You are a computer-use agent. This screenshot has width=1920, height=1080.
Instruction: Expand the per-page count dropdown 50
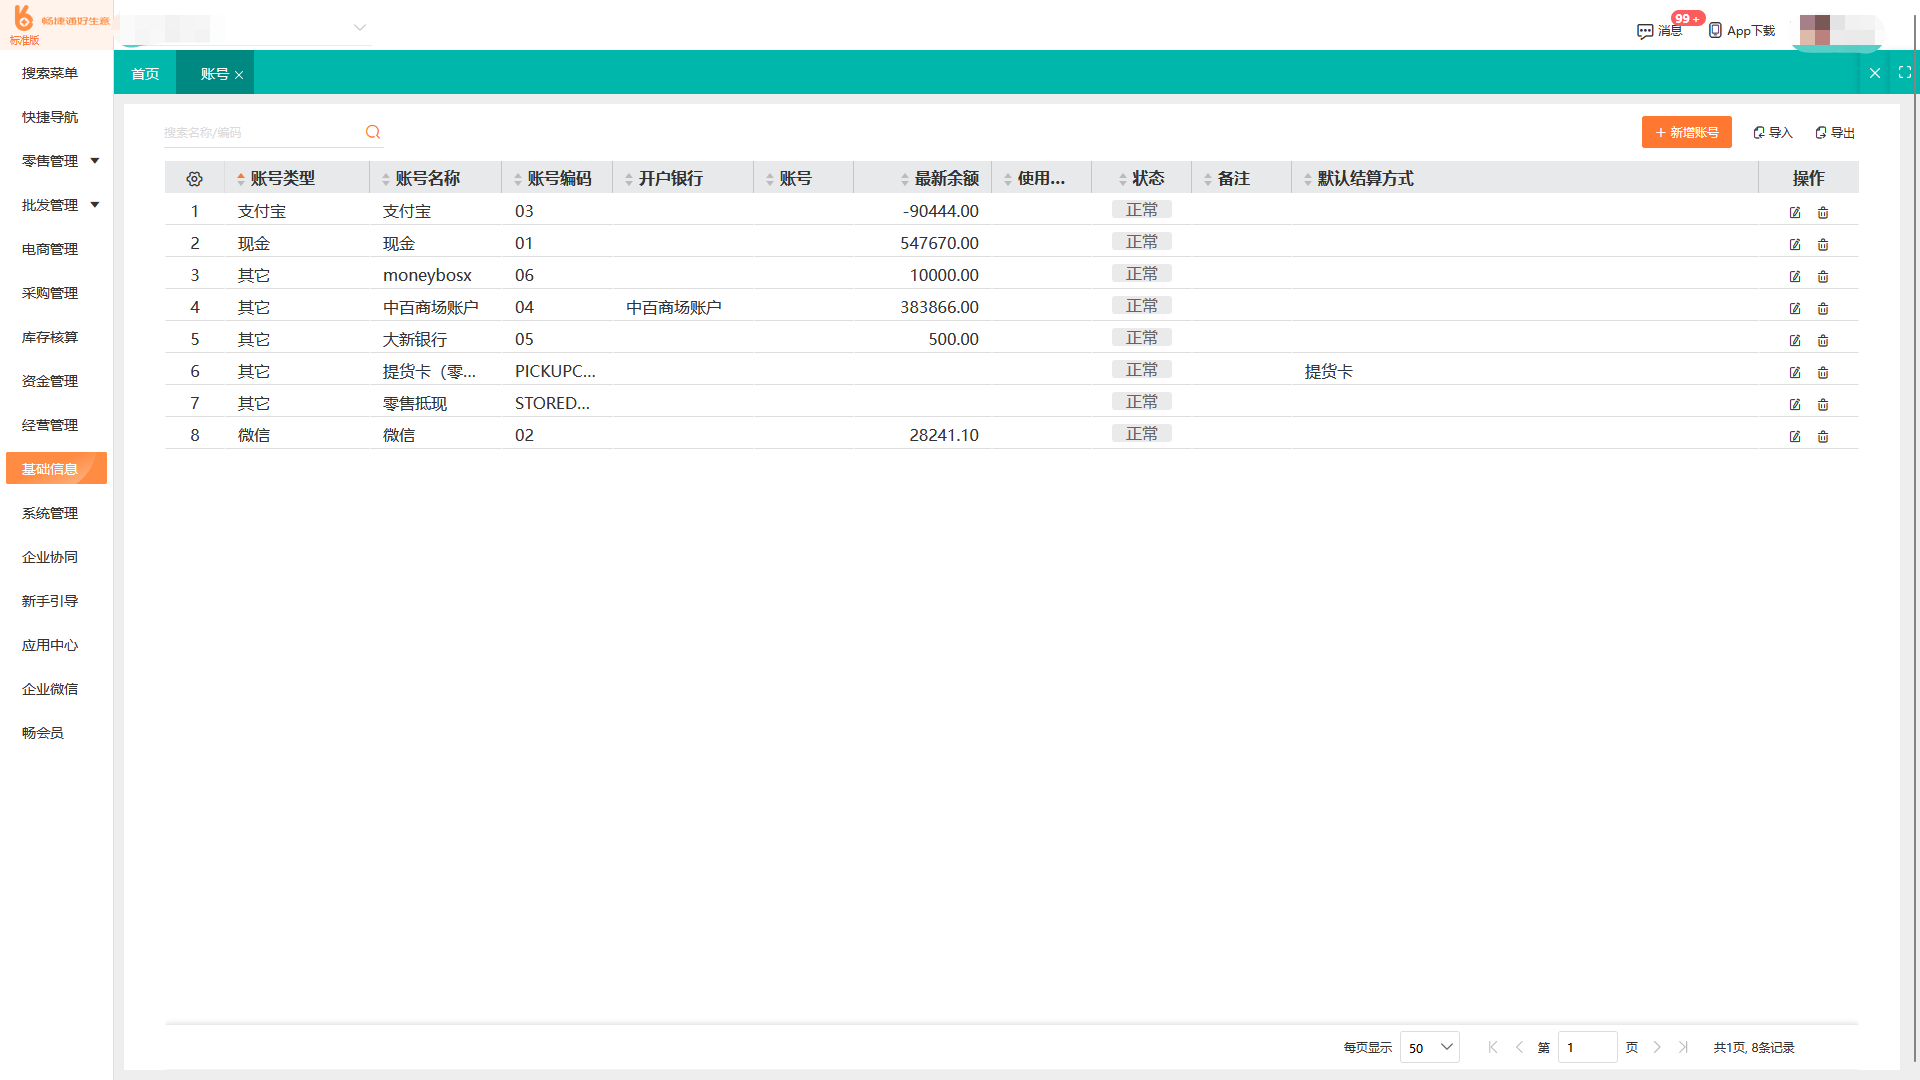pyautogui.click(x=1431, y=1048)
